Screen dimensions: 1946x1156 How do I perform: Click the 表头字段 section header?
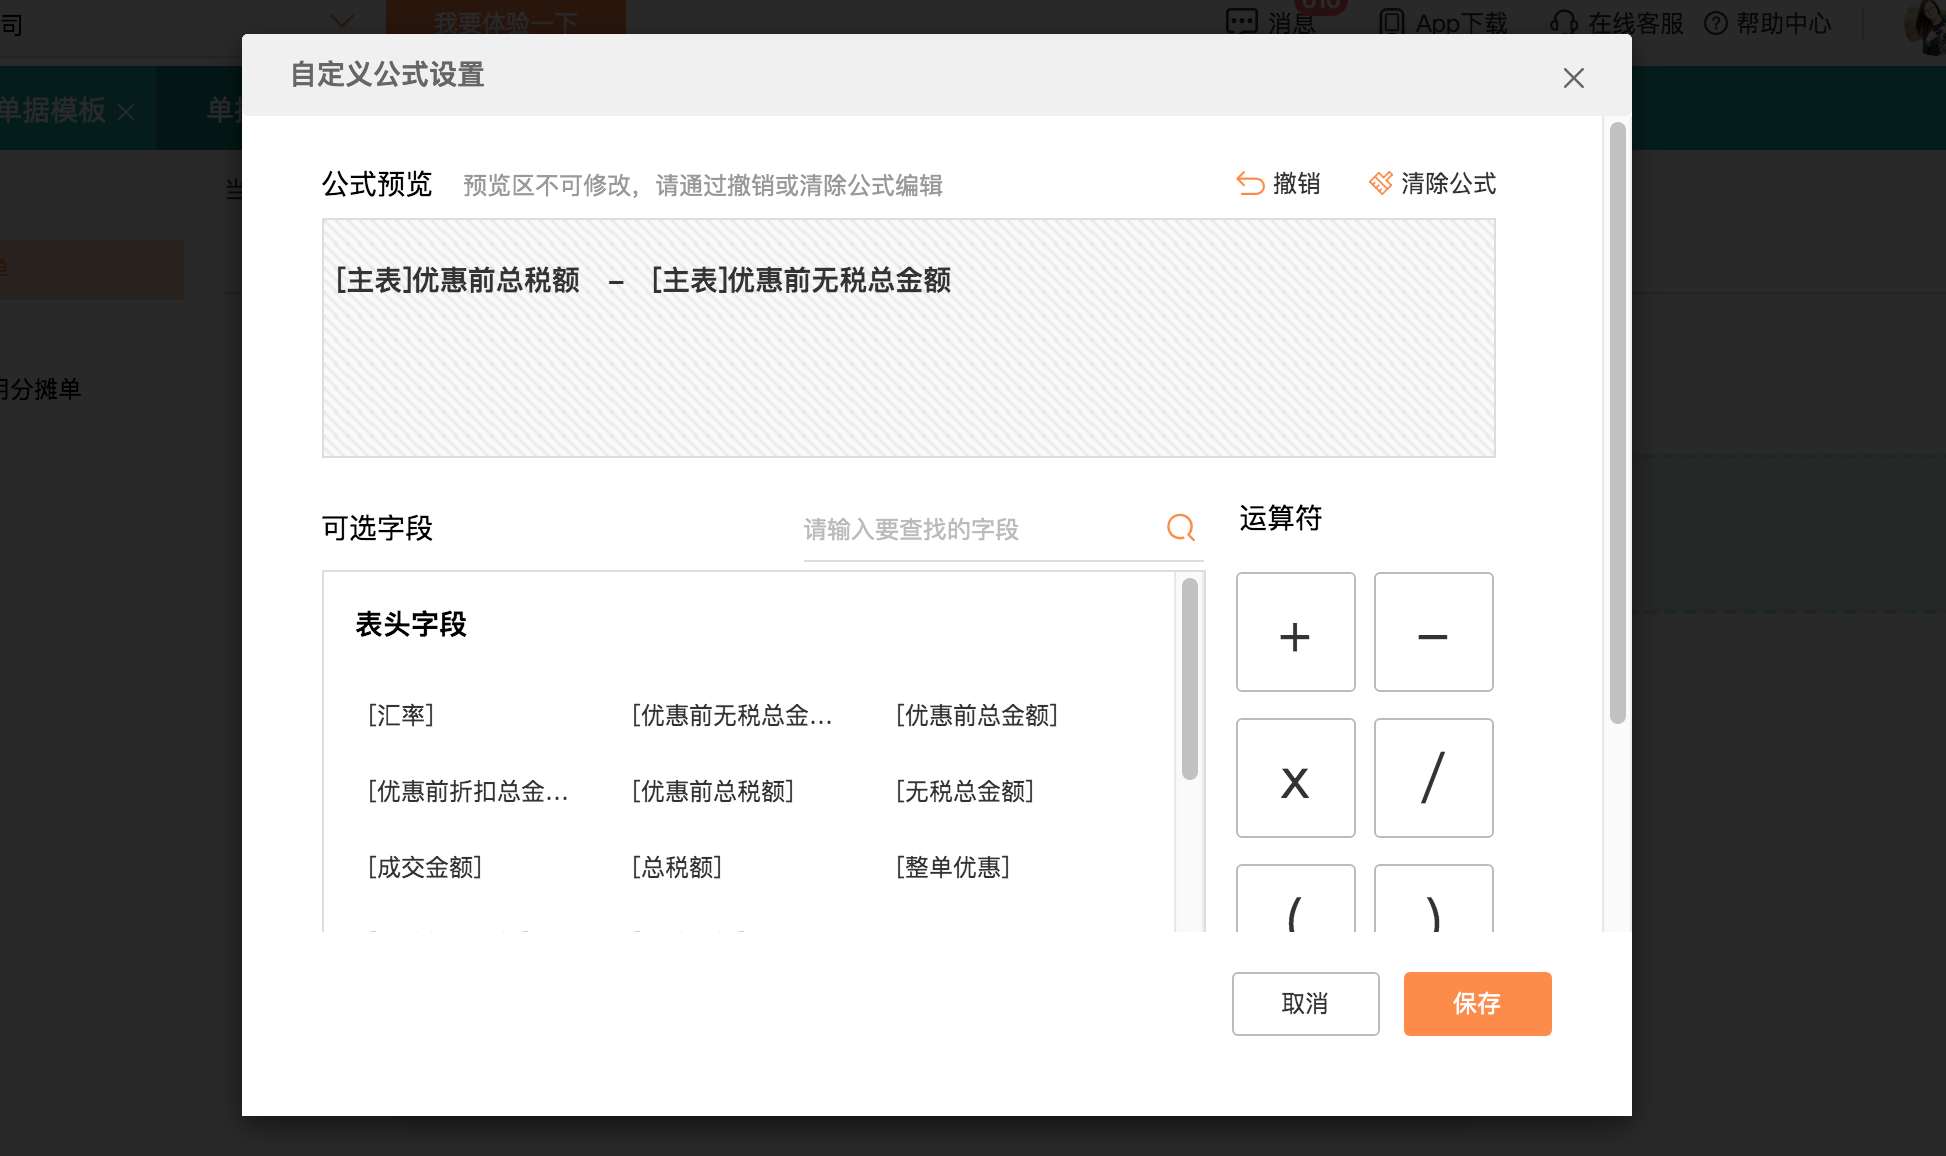pos(409,625)
